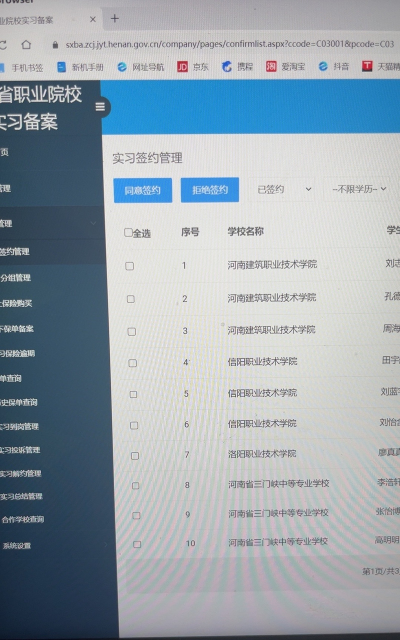This screenshot has width=400, height=640.
Task: Open 合作学校查询 in the sidebar
Action: pyautogui.click(x=23, y=519)
